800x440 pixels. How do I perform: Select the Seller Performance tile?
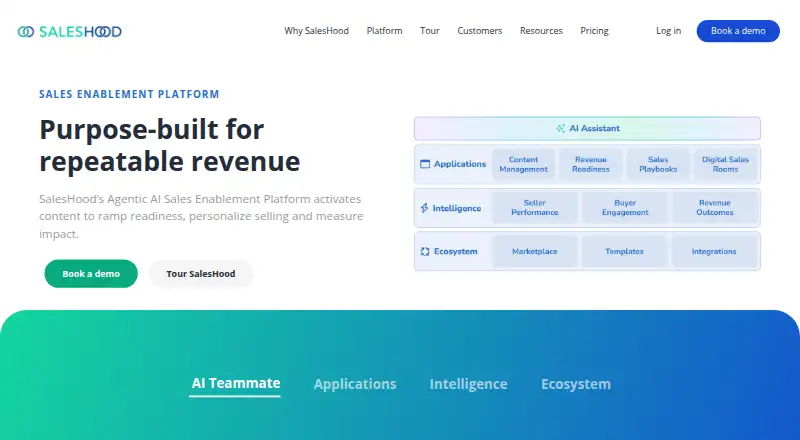(535, 208)
